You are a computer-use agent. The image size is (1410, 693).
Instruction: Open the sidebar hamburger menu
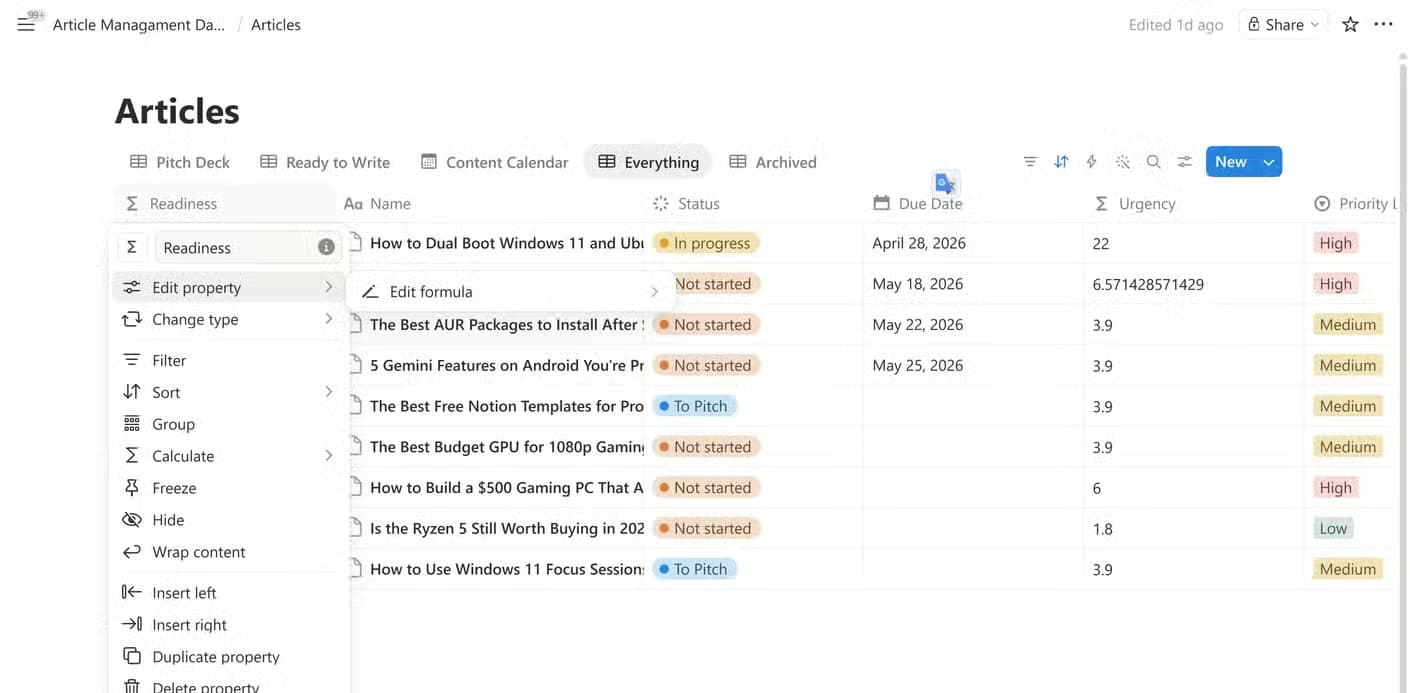26,25
